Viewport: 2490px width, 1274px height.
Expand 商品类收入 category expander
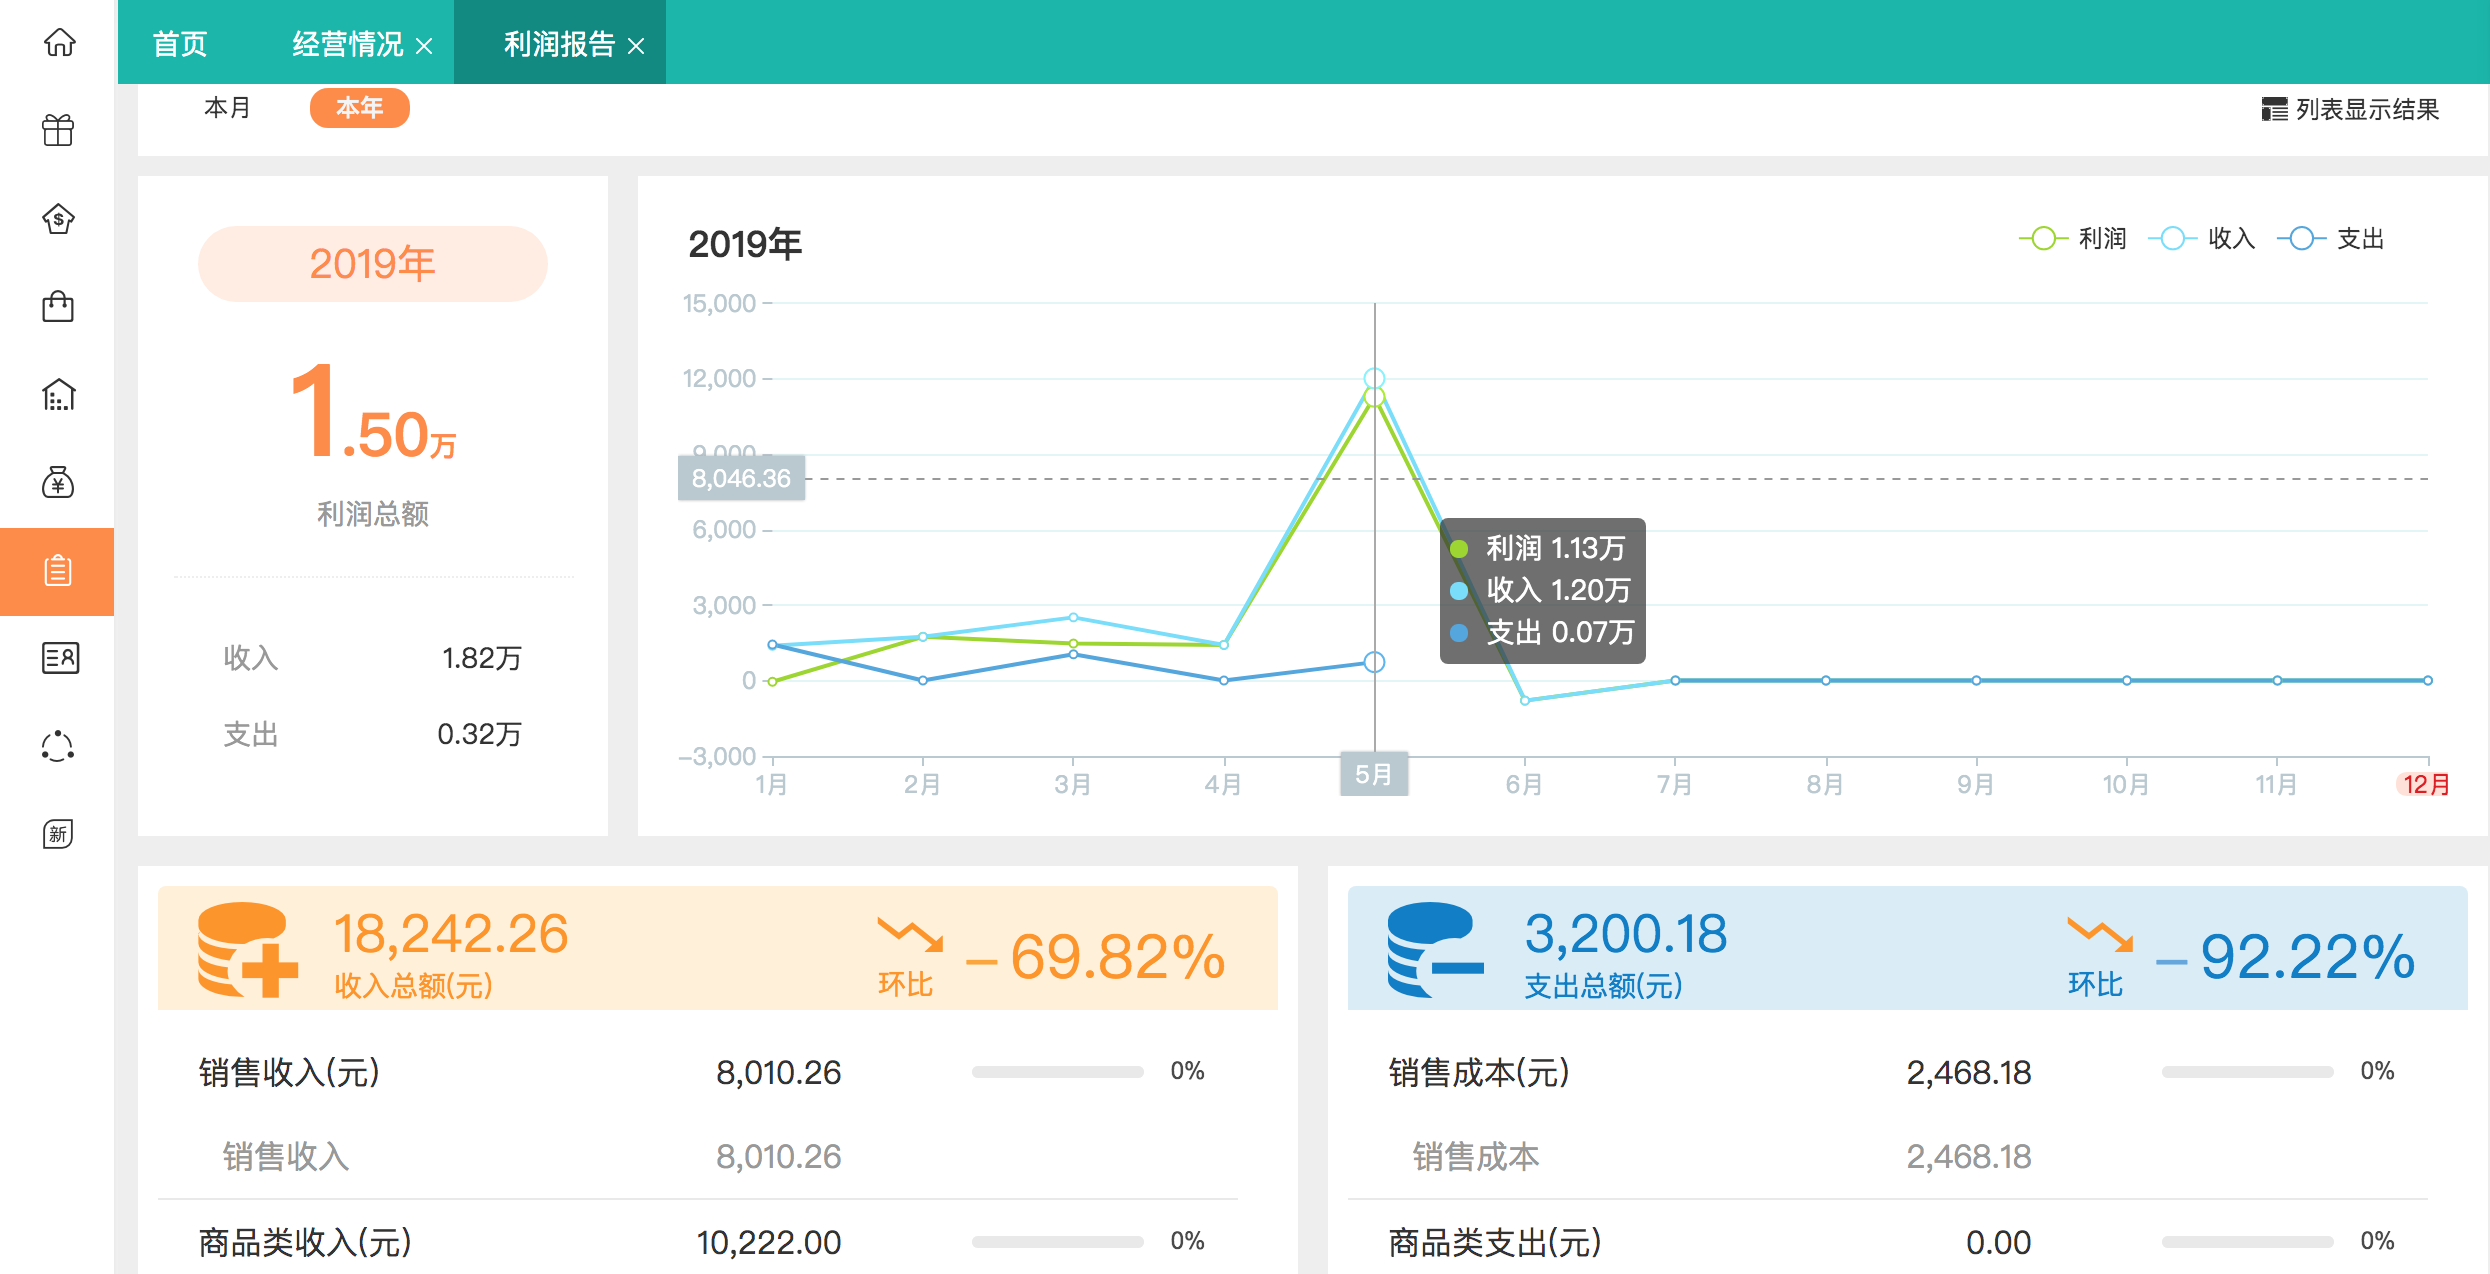[x=193, y=1238]
